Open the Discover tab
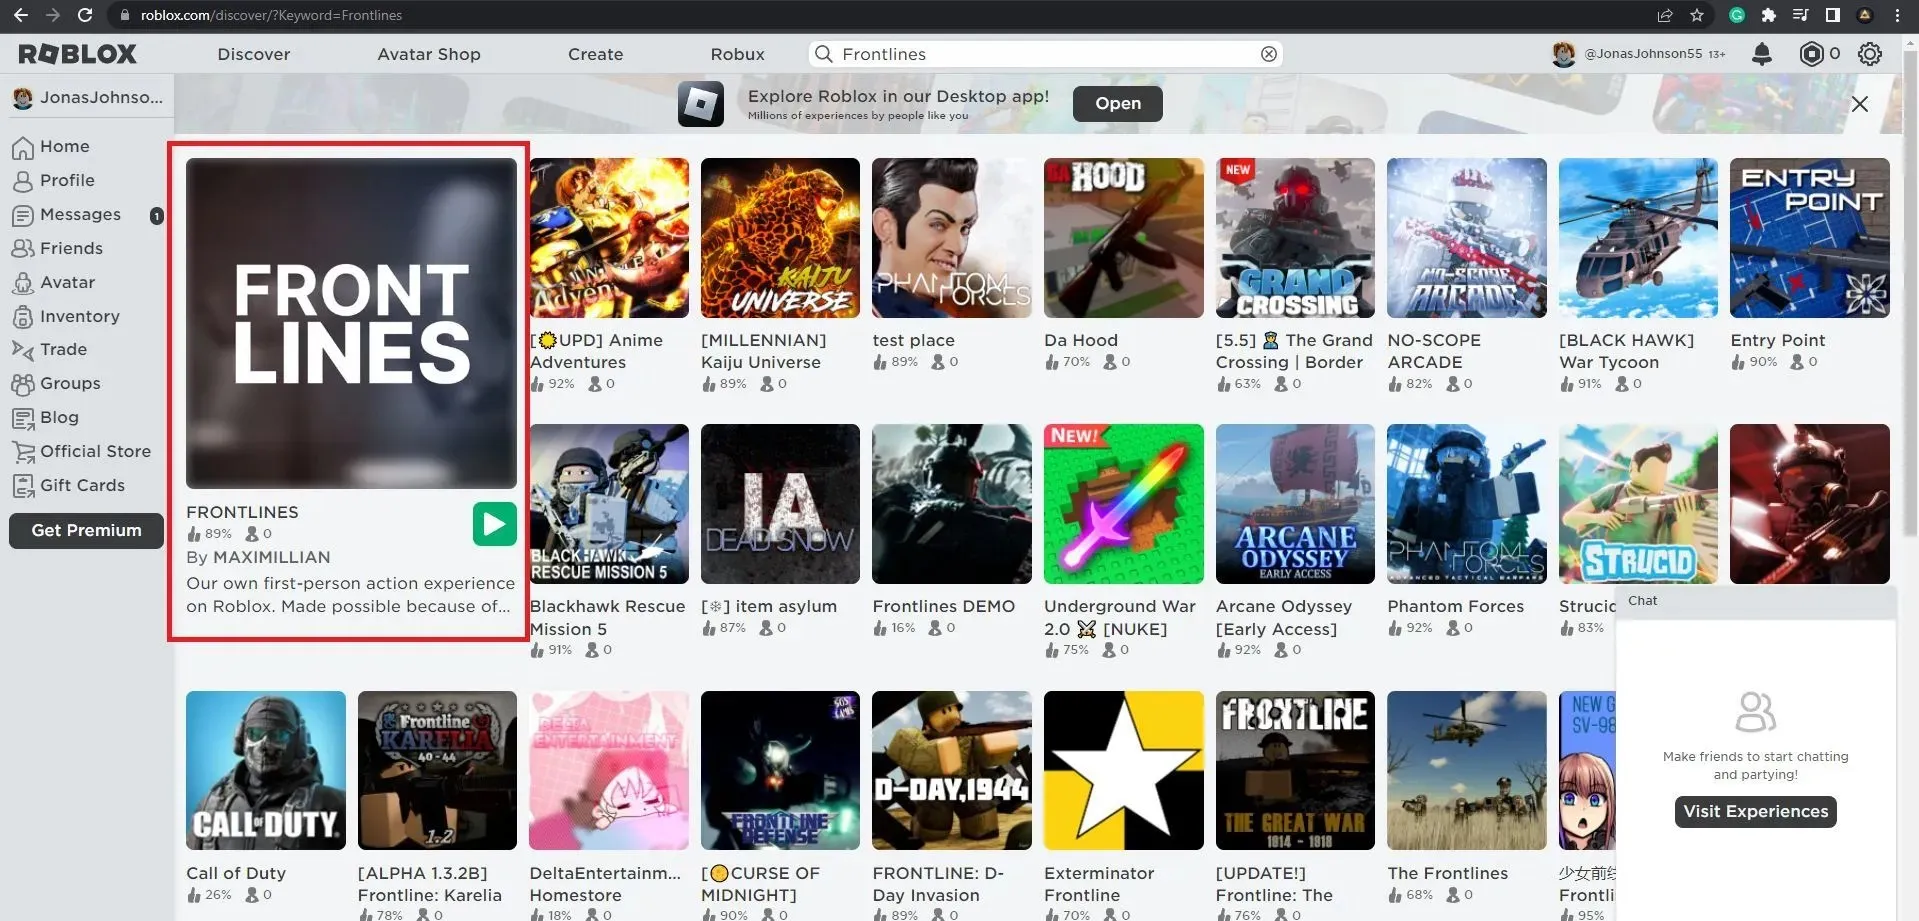Viewport: 1919px width, 921px height. [x=254, y=54]
